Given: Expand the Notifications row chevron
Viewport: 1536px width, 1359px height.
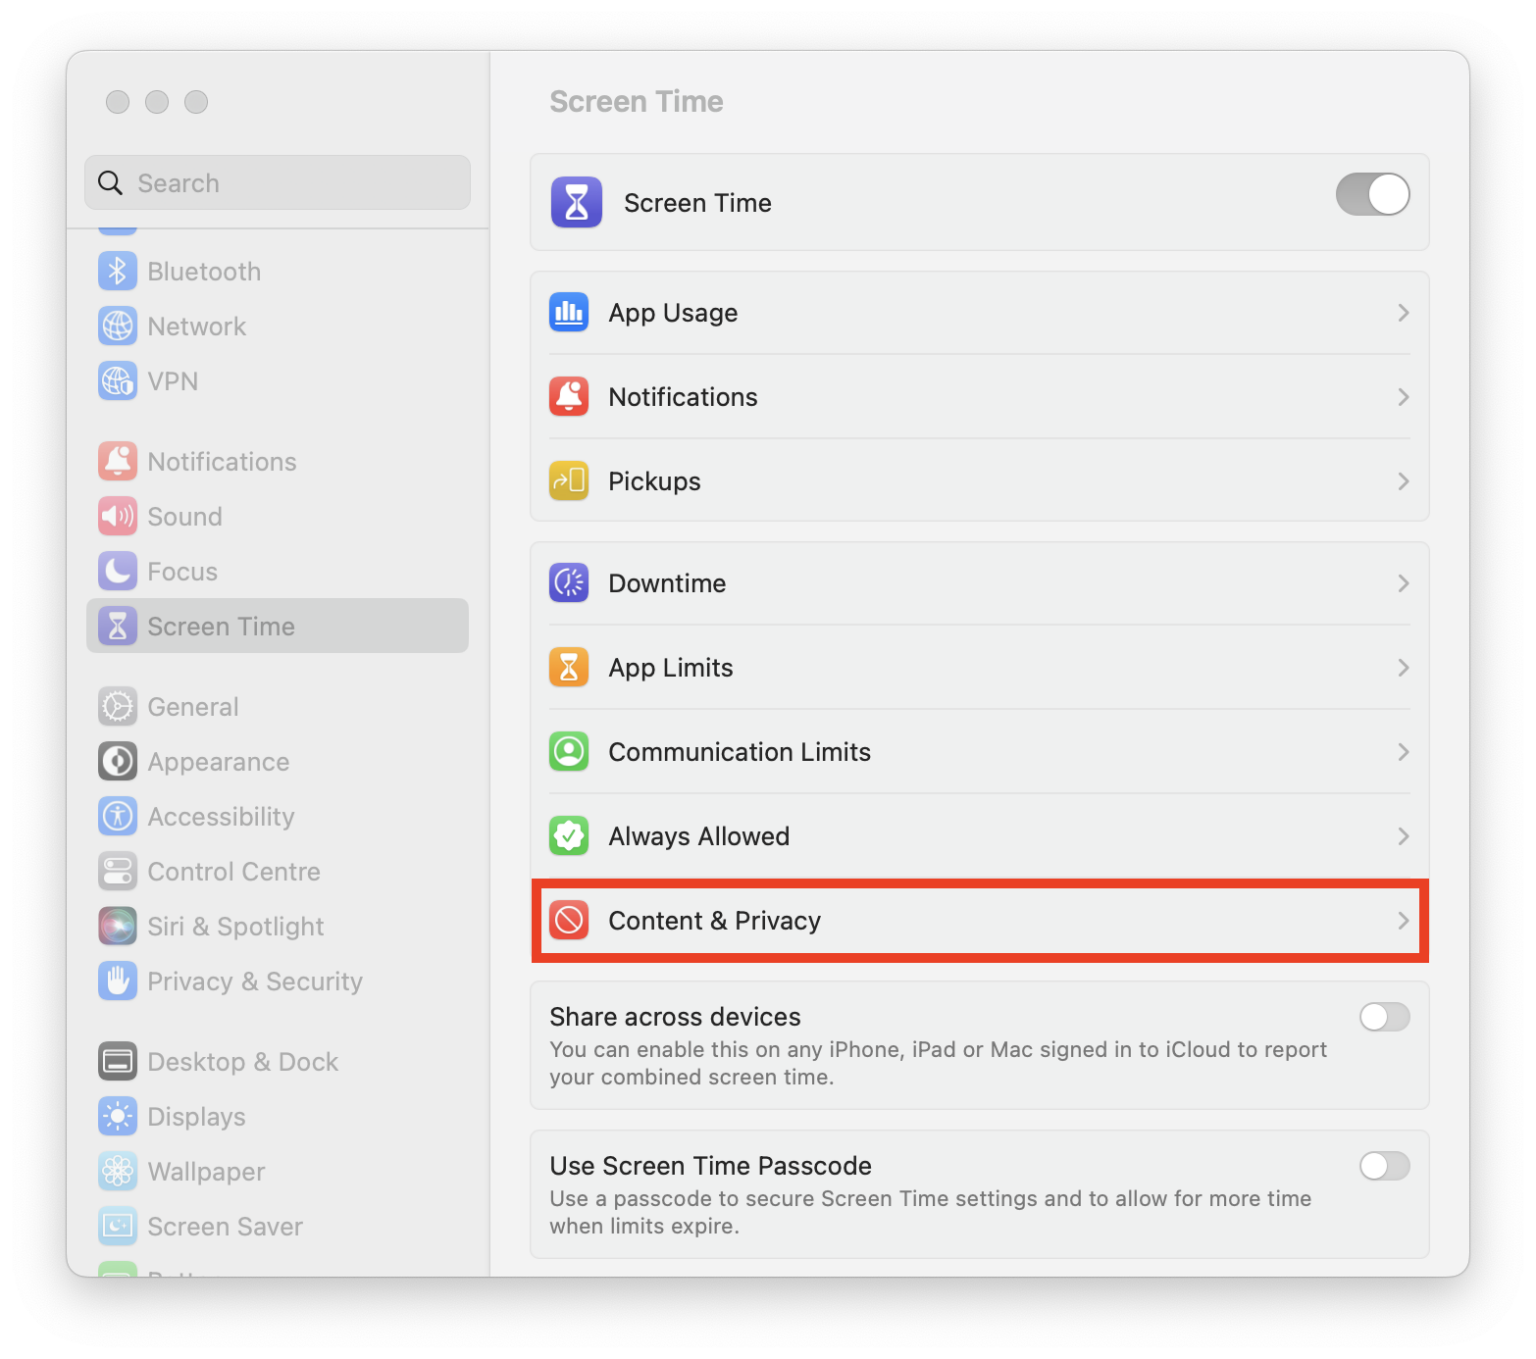Looking at the screenshot, I should tap(1403, 396).
